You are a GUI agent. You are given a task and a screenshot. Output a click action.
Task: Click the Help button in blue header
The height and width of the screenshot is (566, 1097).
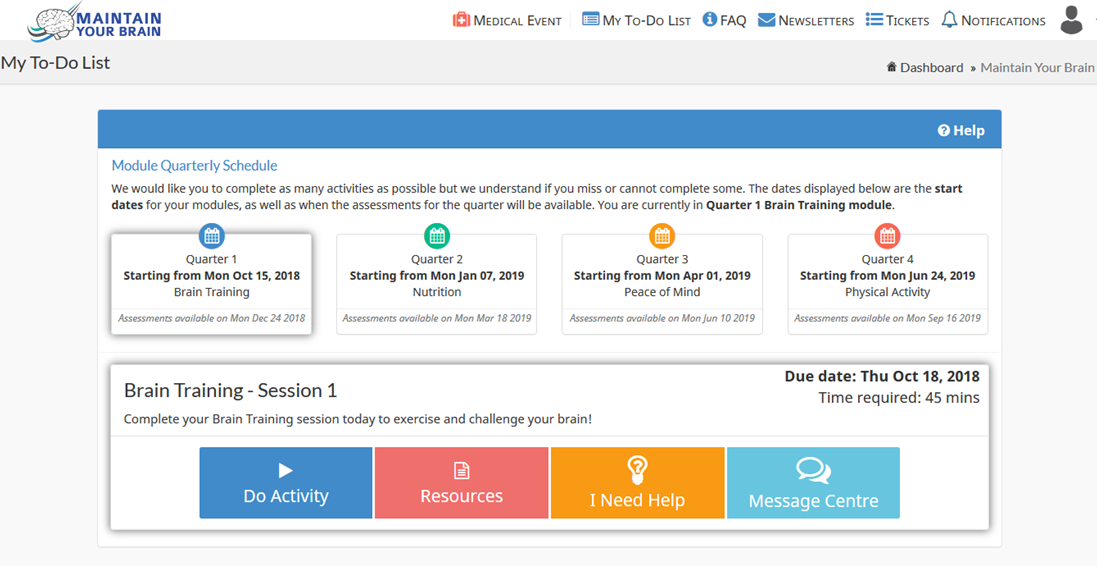(x=961, y=130)
